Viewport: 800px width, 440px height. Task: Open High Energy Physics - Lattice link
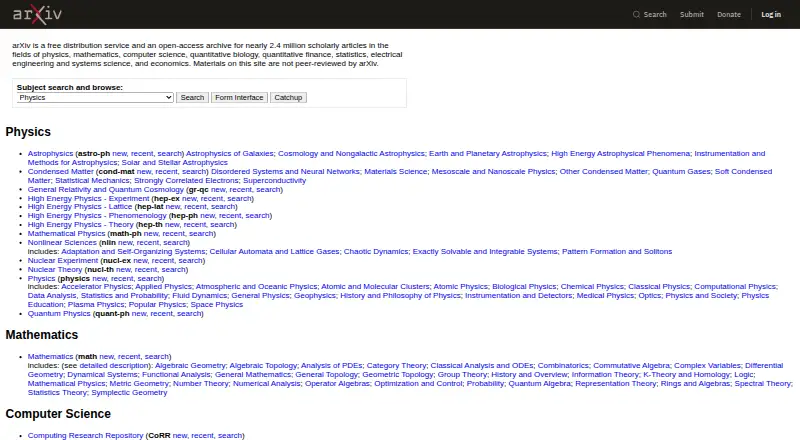[80, 207]
